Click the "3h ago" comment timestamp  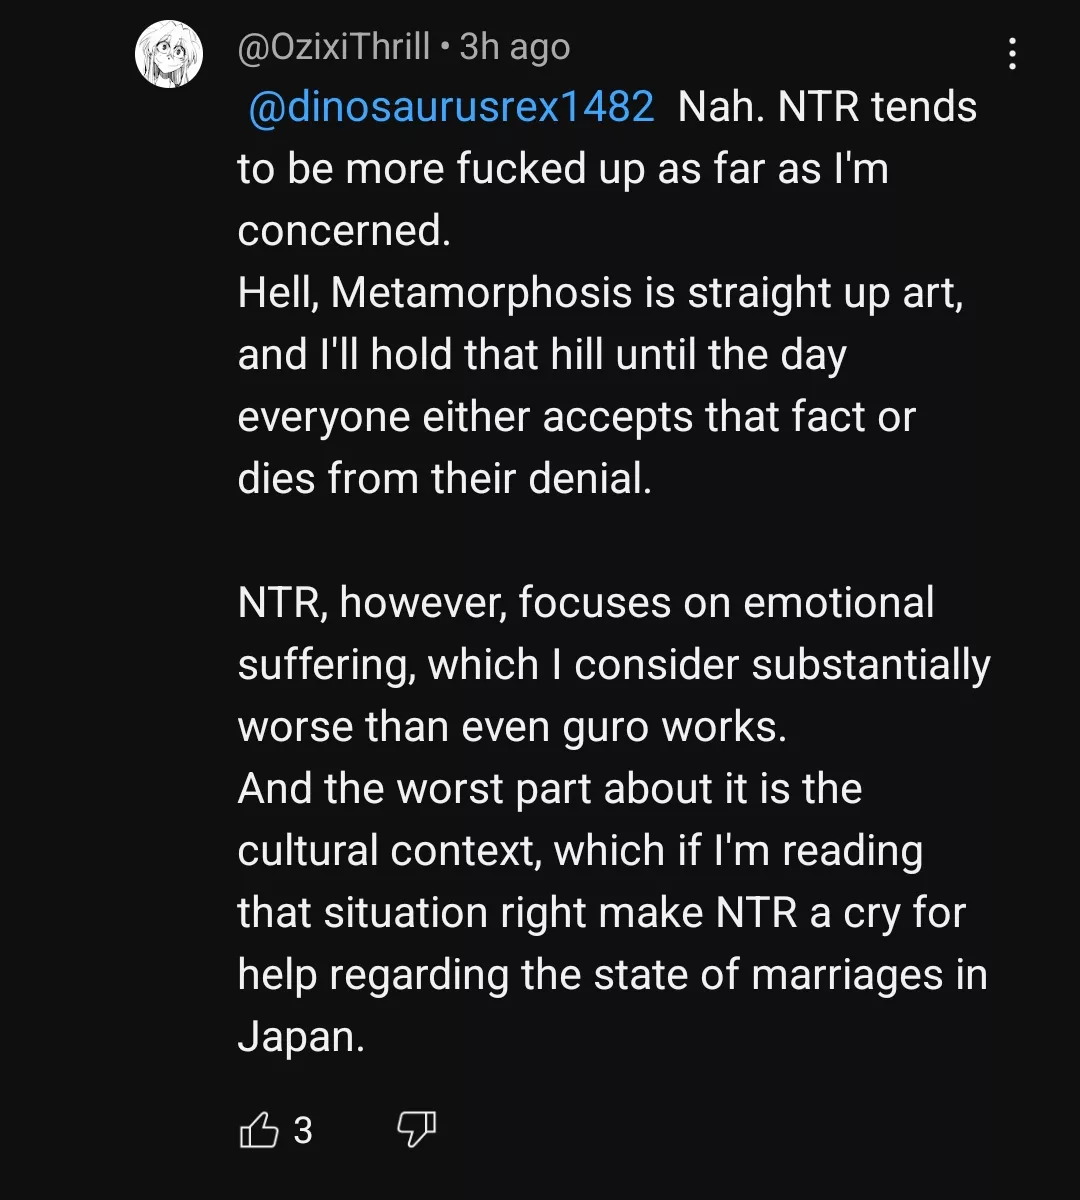click(x=515, y=47)
